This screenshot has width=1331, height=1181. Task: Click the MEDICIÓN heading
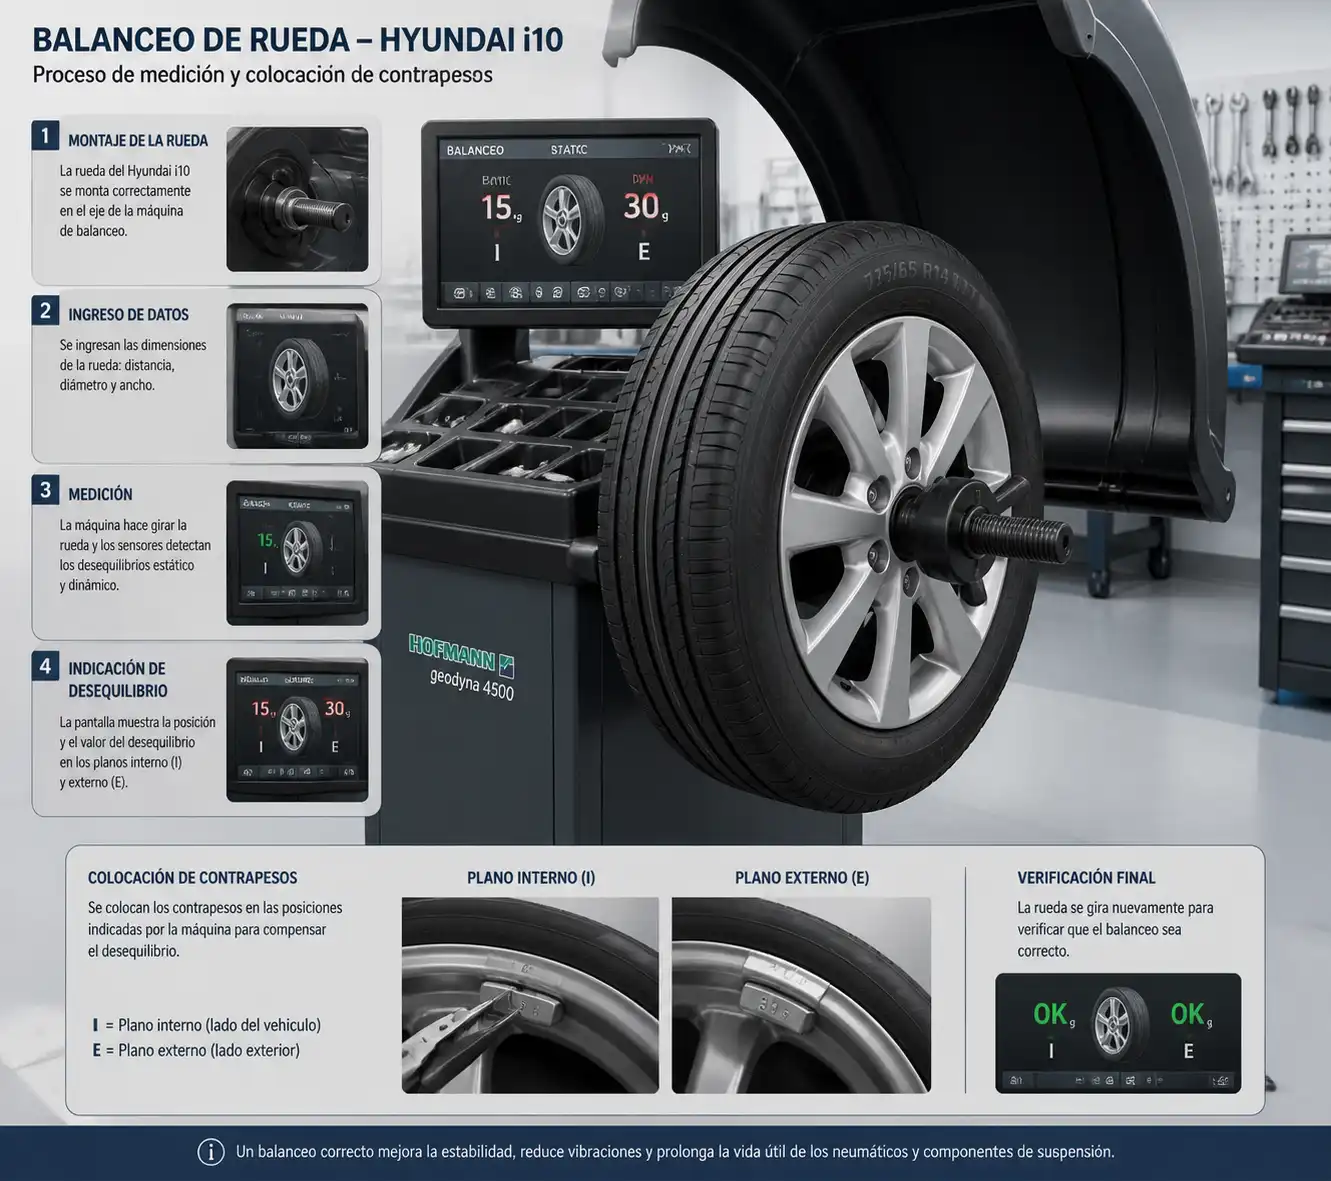coord(100,494)
